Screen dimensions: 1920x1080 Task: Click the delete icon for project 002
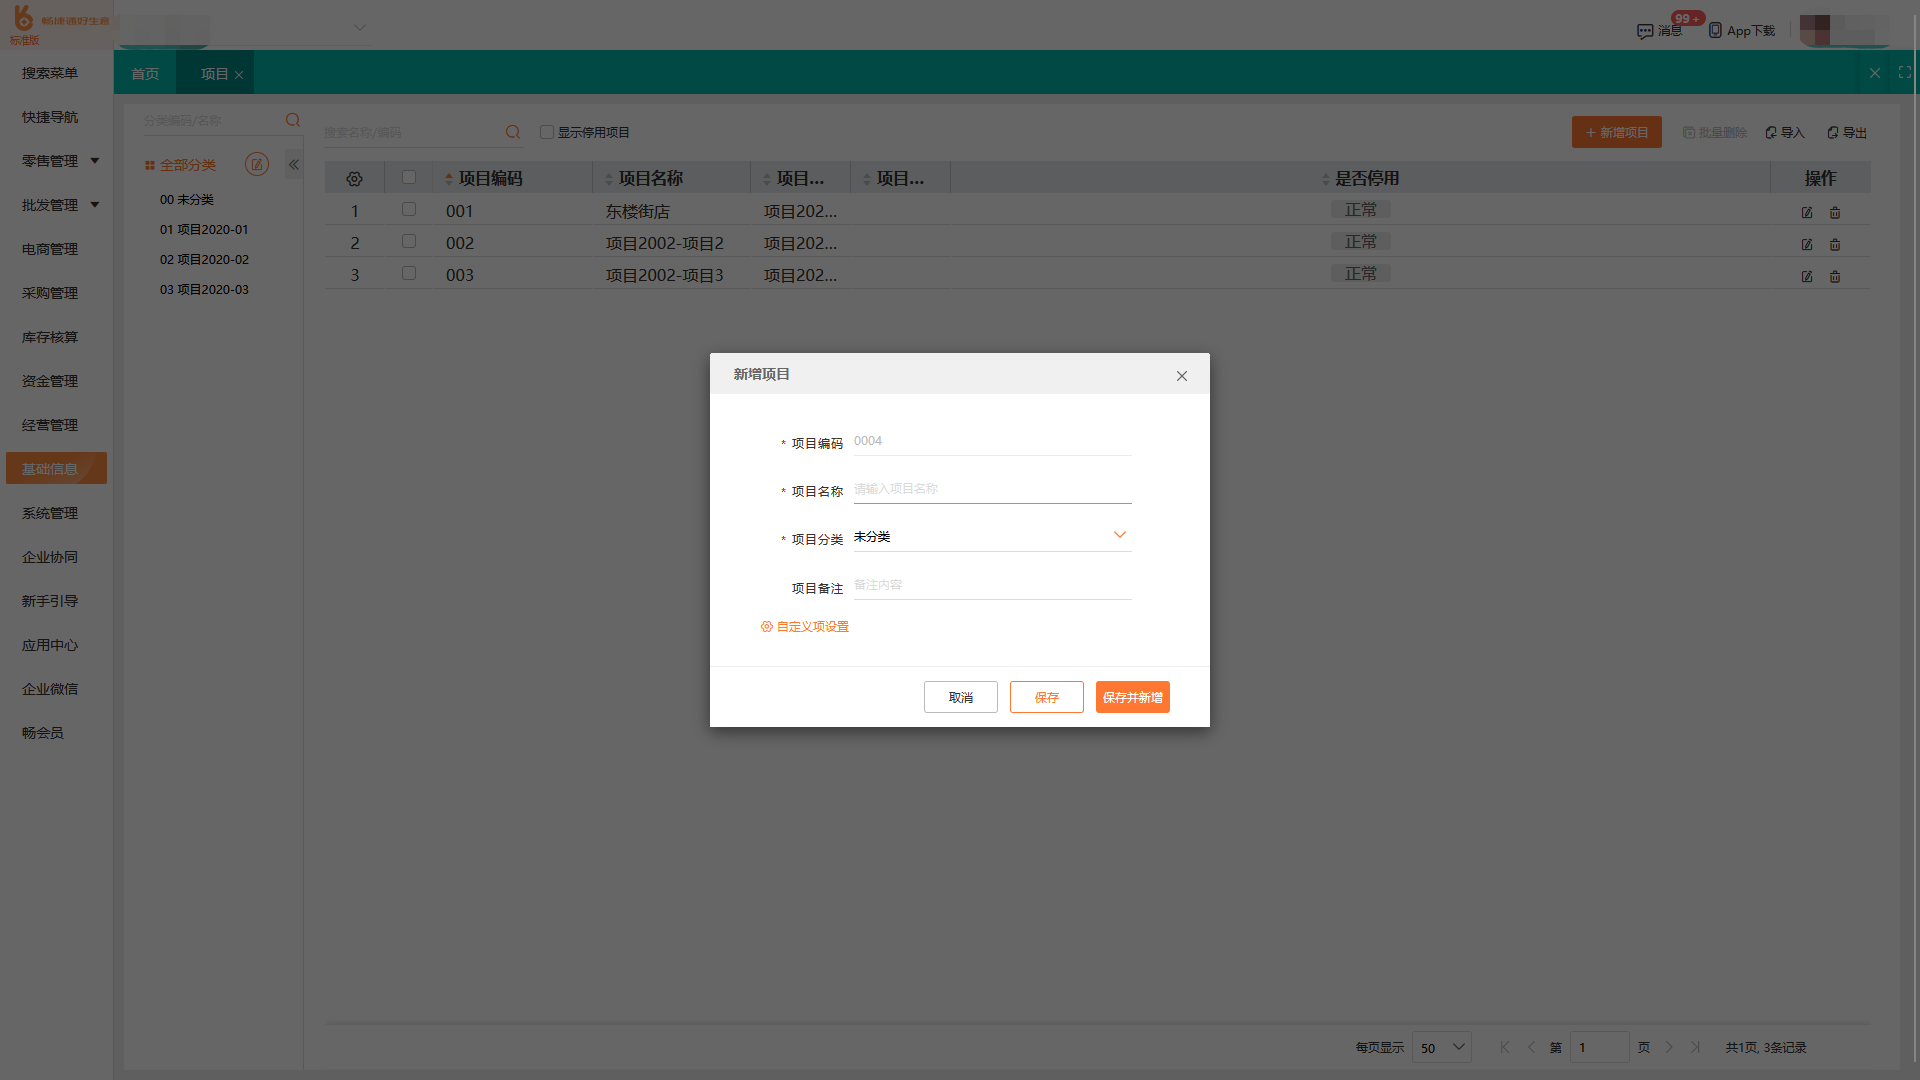(1834, 243)
